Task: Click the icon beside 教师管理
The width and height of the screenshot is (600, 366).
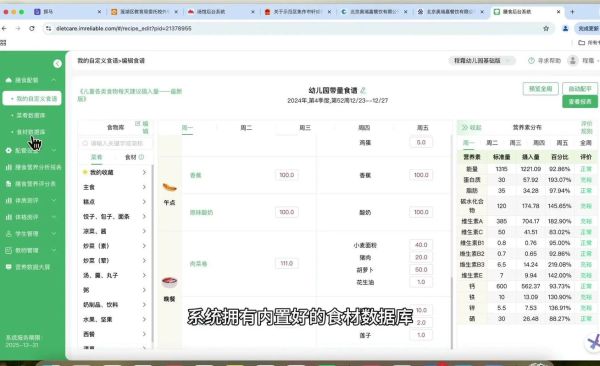Action: [x=9, y=250]
